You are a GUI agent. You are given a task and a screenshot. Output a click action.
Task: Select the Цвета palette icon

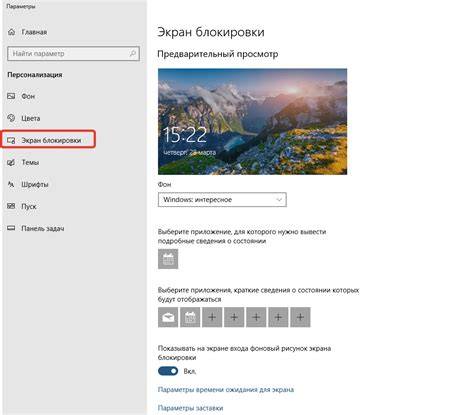click(x=11, y=118)
